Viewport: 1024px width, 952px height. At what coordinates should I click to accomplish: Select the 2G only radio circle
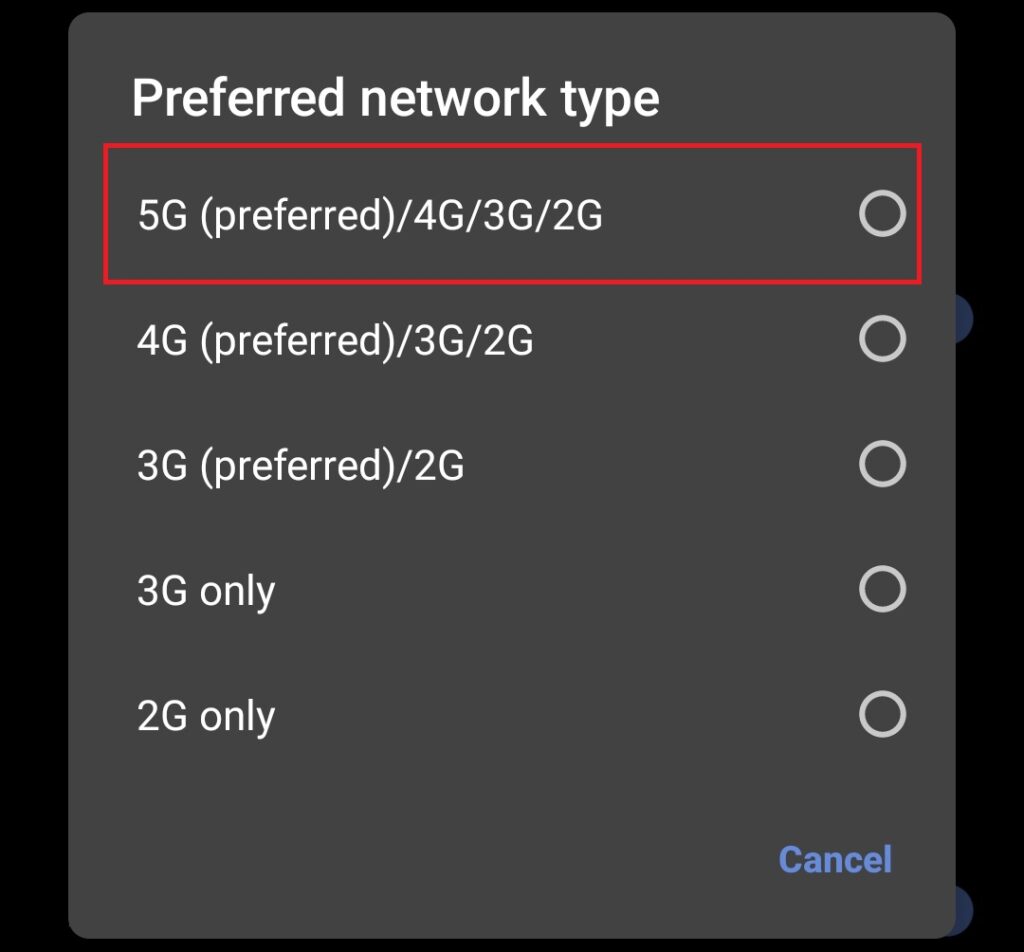tap(882, 714)
